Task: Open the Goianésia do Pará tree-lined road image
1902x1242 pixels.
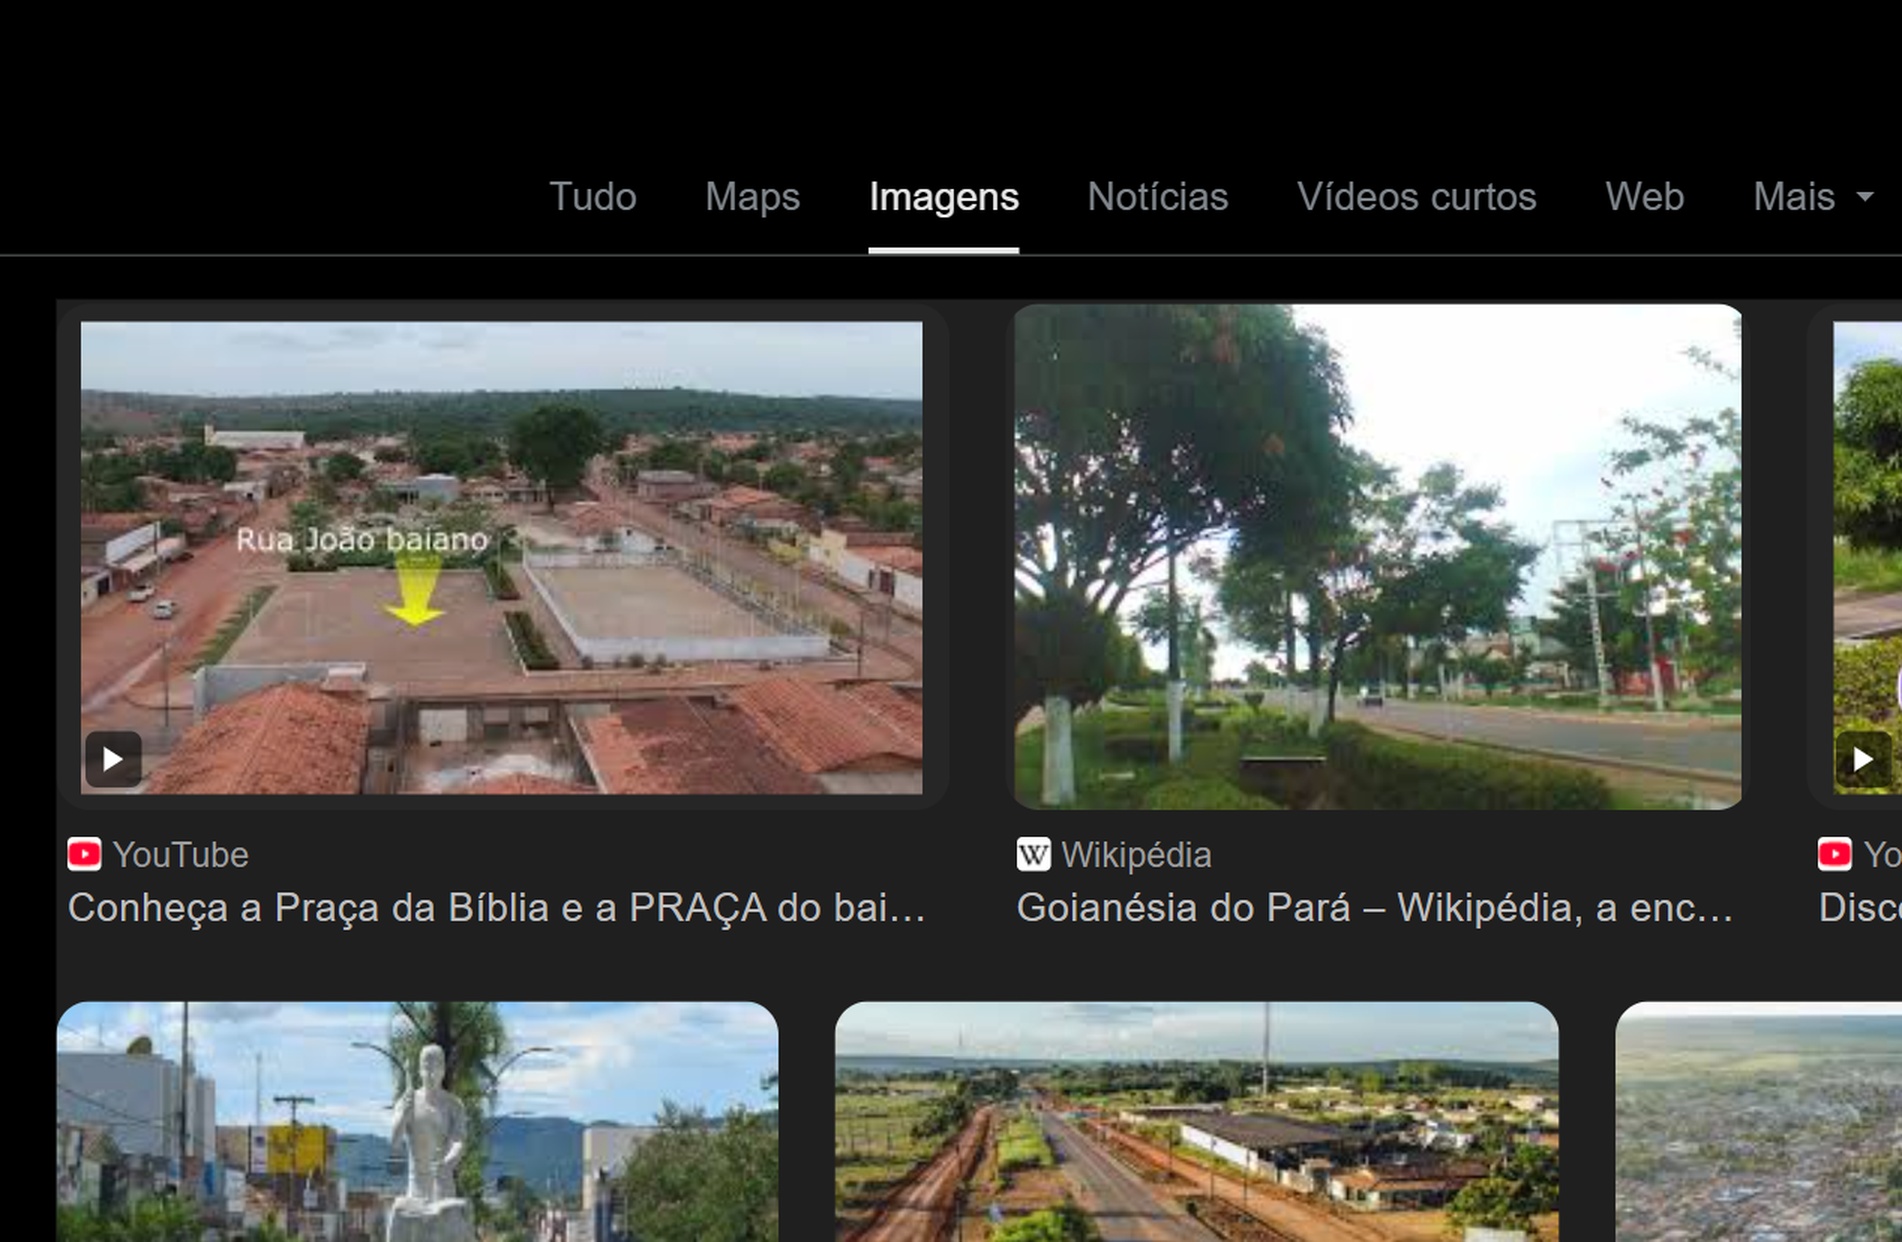Action: (x=1377, y=557)
